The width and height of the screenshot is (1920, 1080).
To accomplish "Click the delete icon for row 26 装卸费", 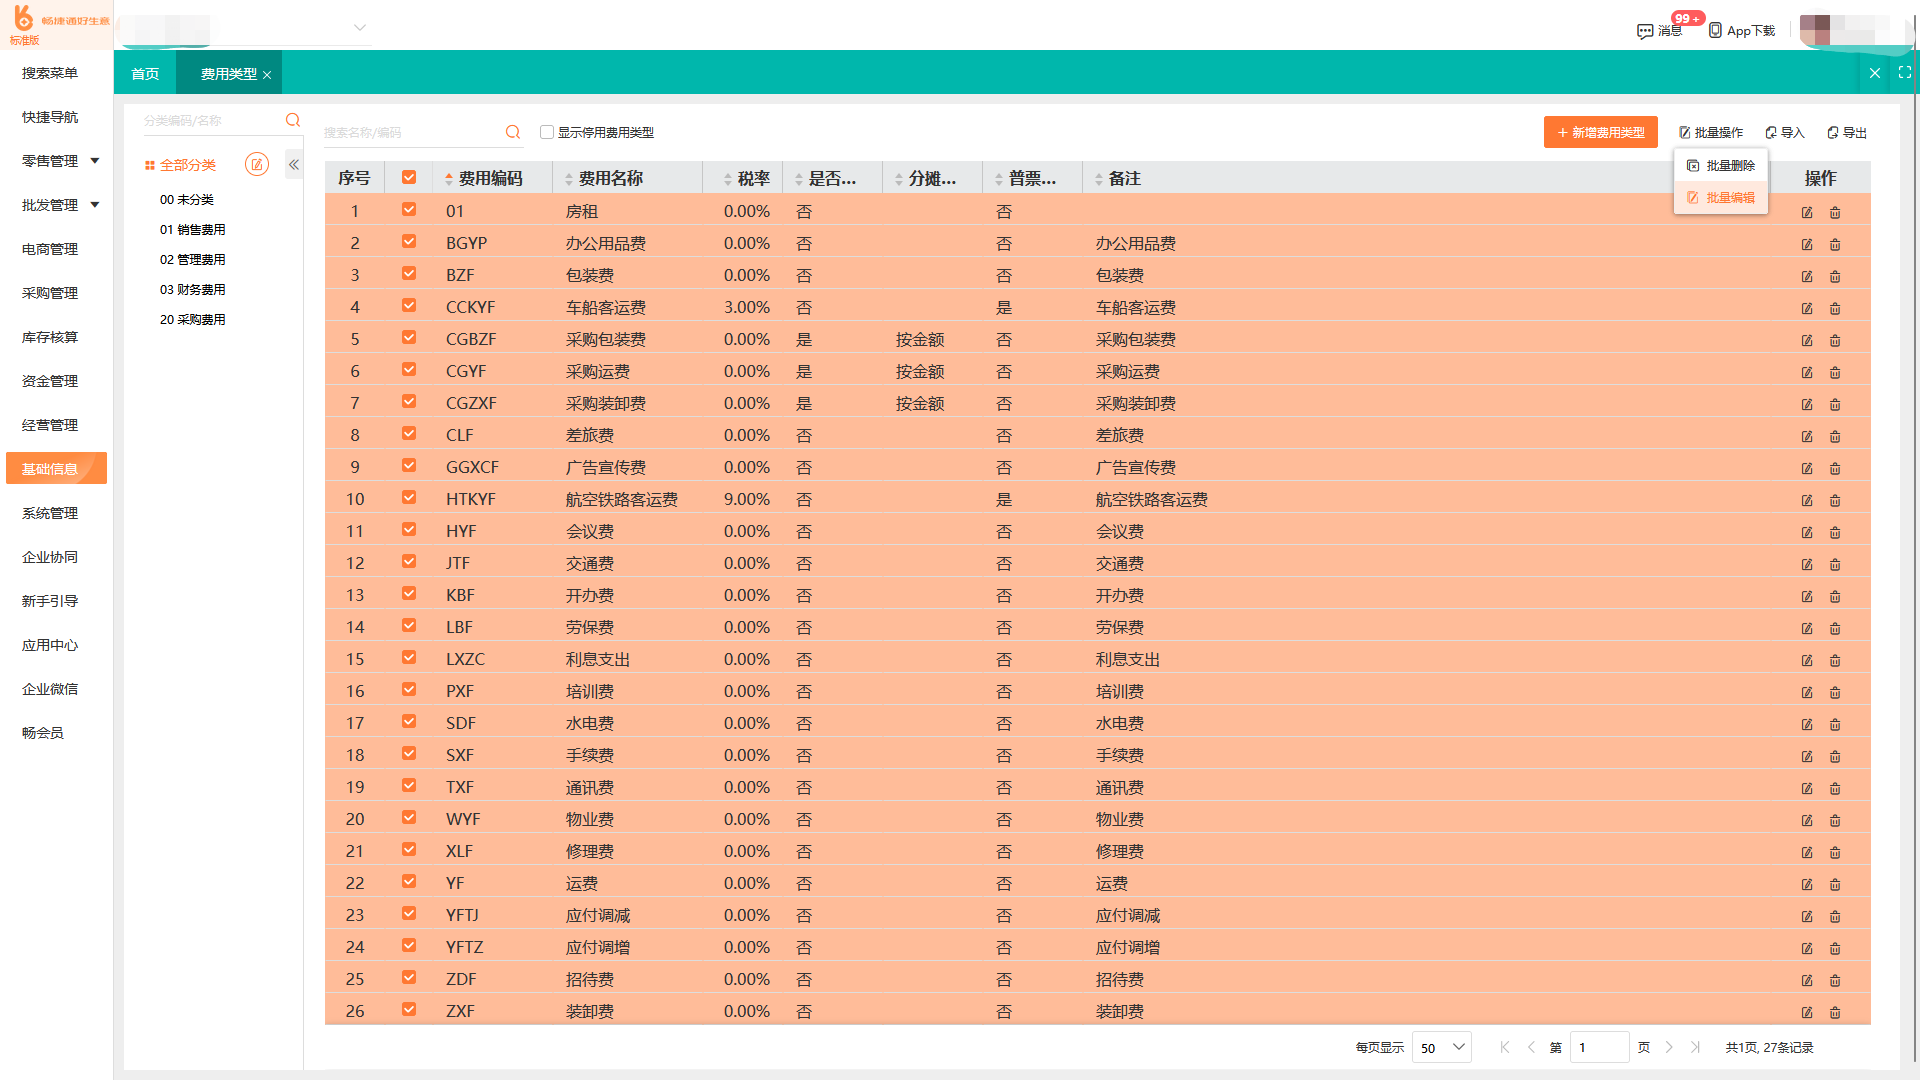I will click(x=1837, y=1011).
